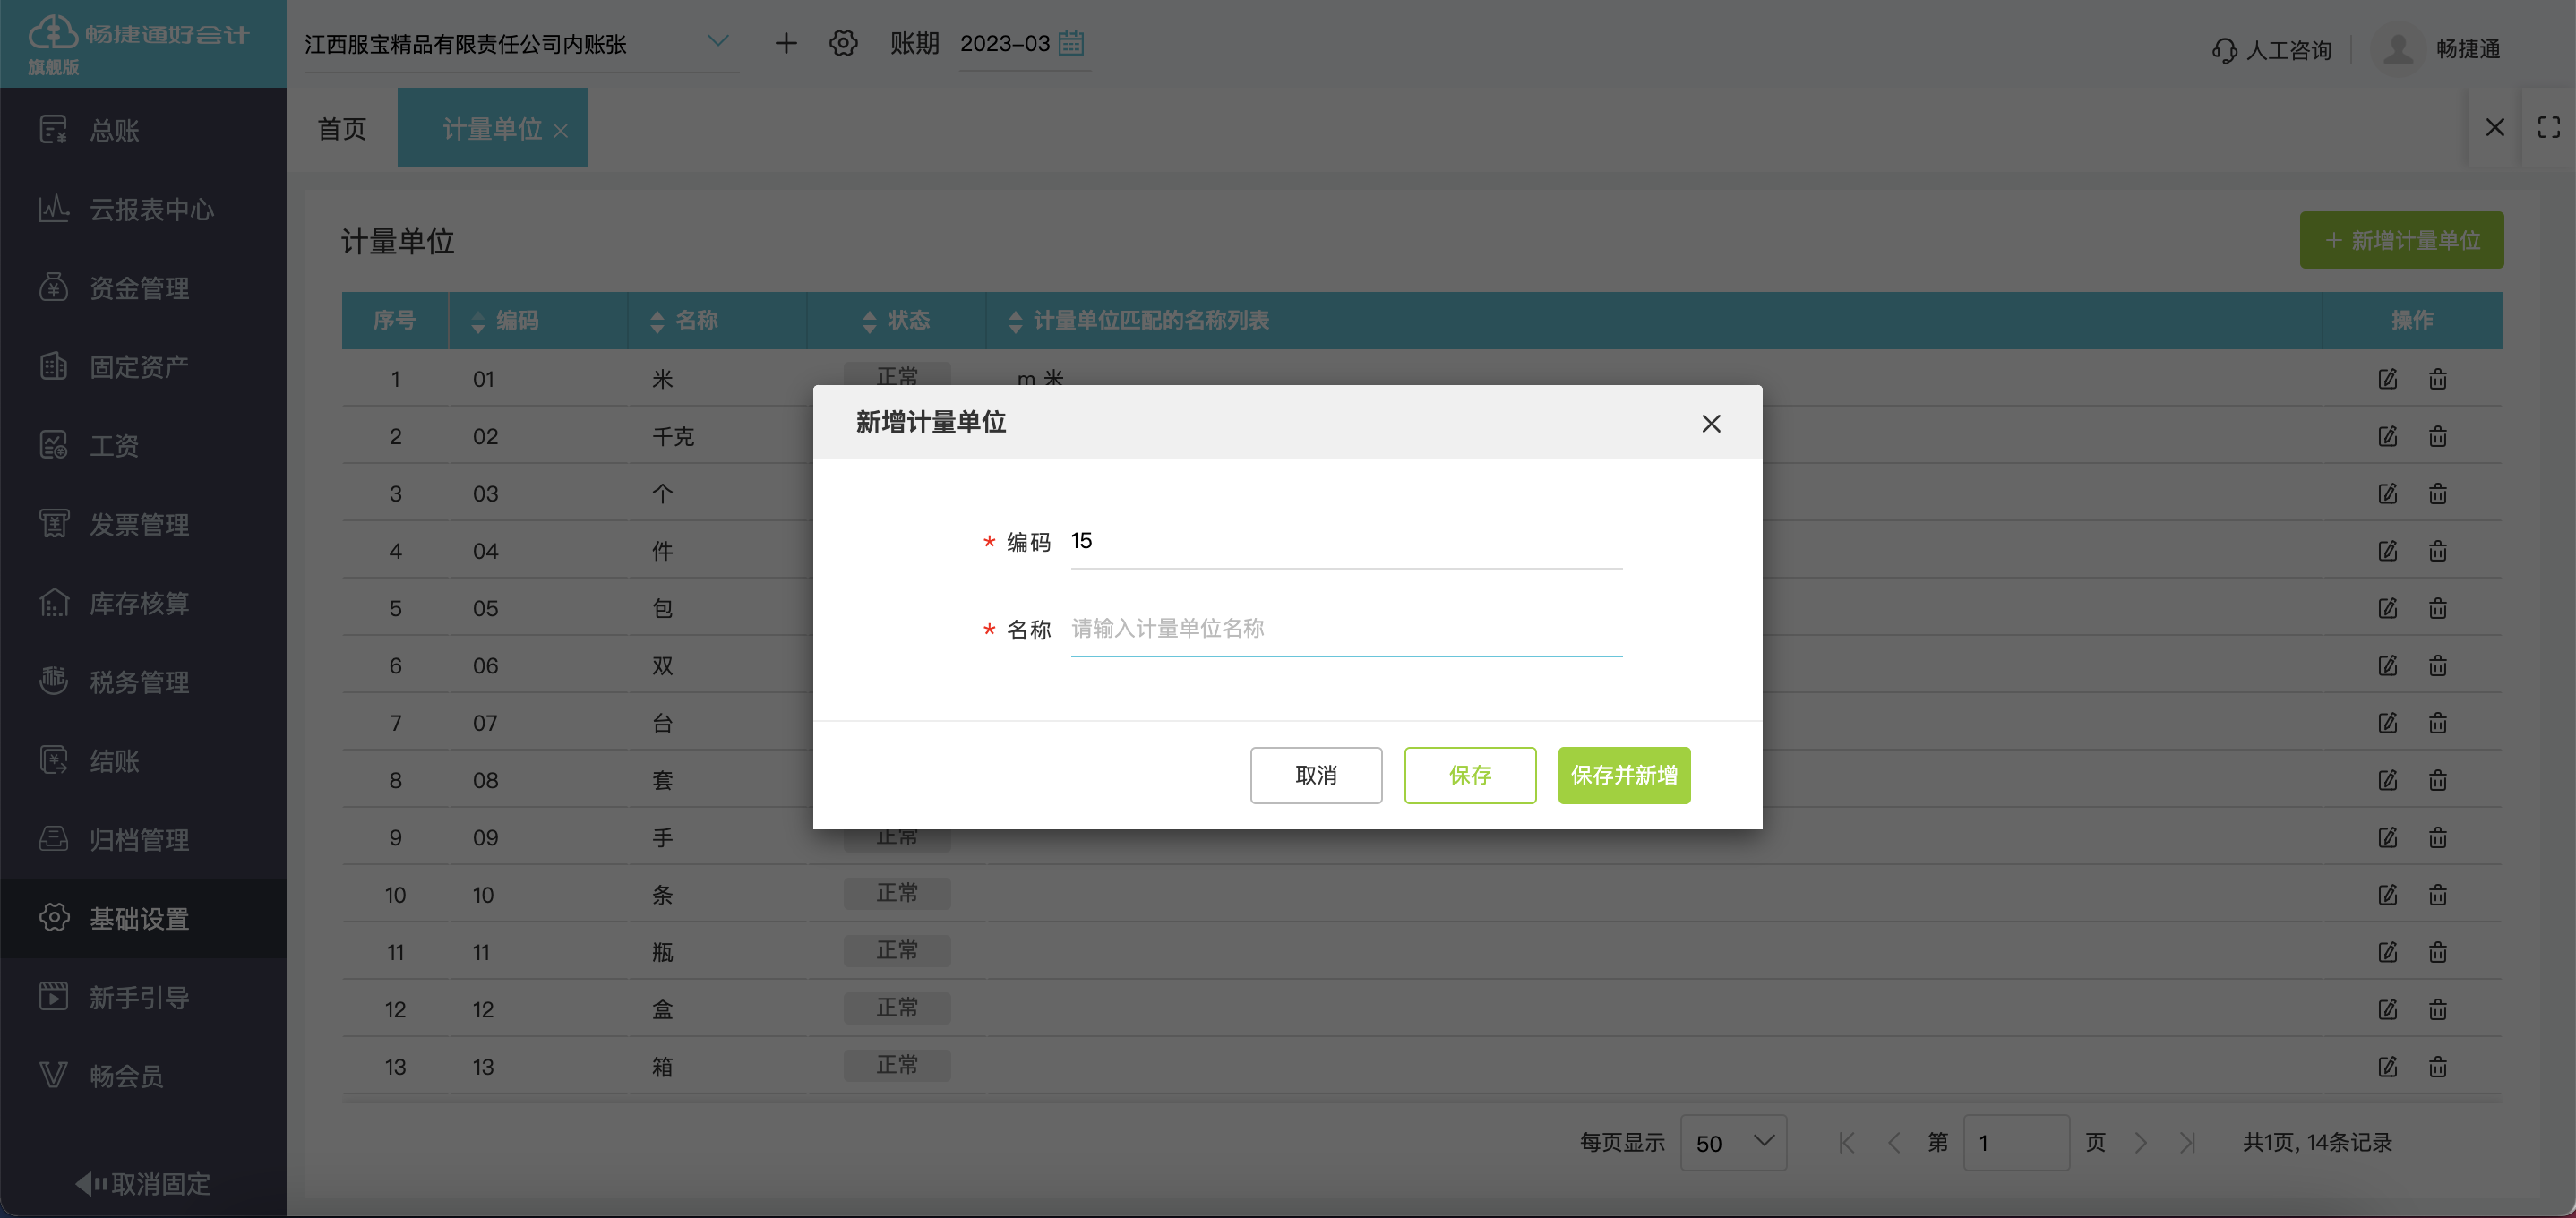The width and height of the screenshot is (2576, 1218).
Task: Click 保存并新增 button
Action: click(1625, 776)
